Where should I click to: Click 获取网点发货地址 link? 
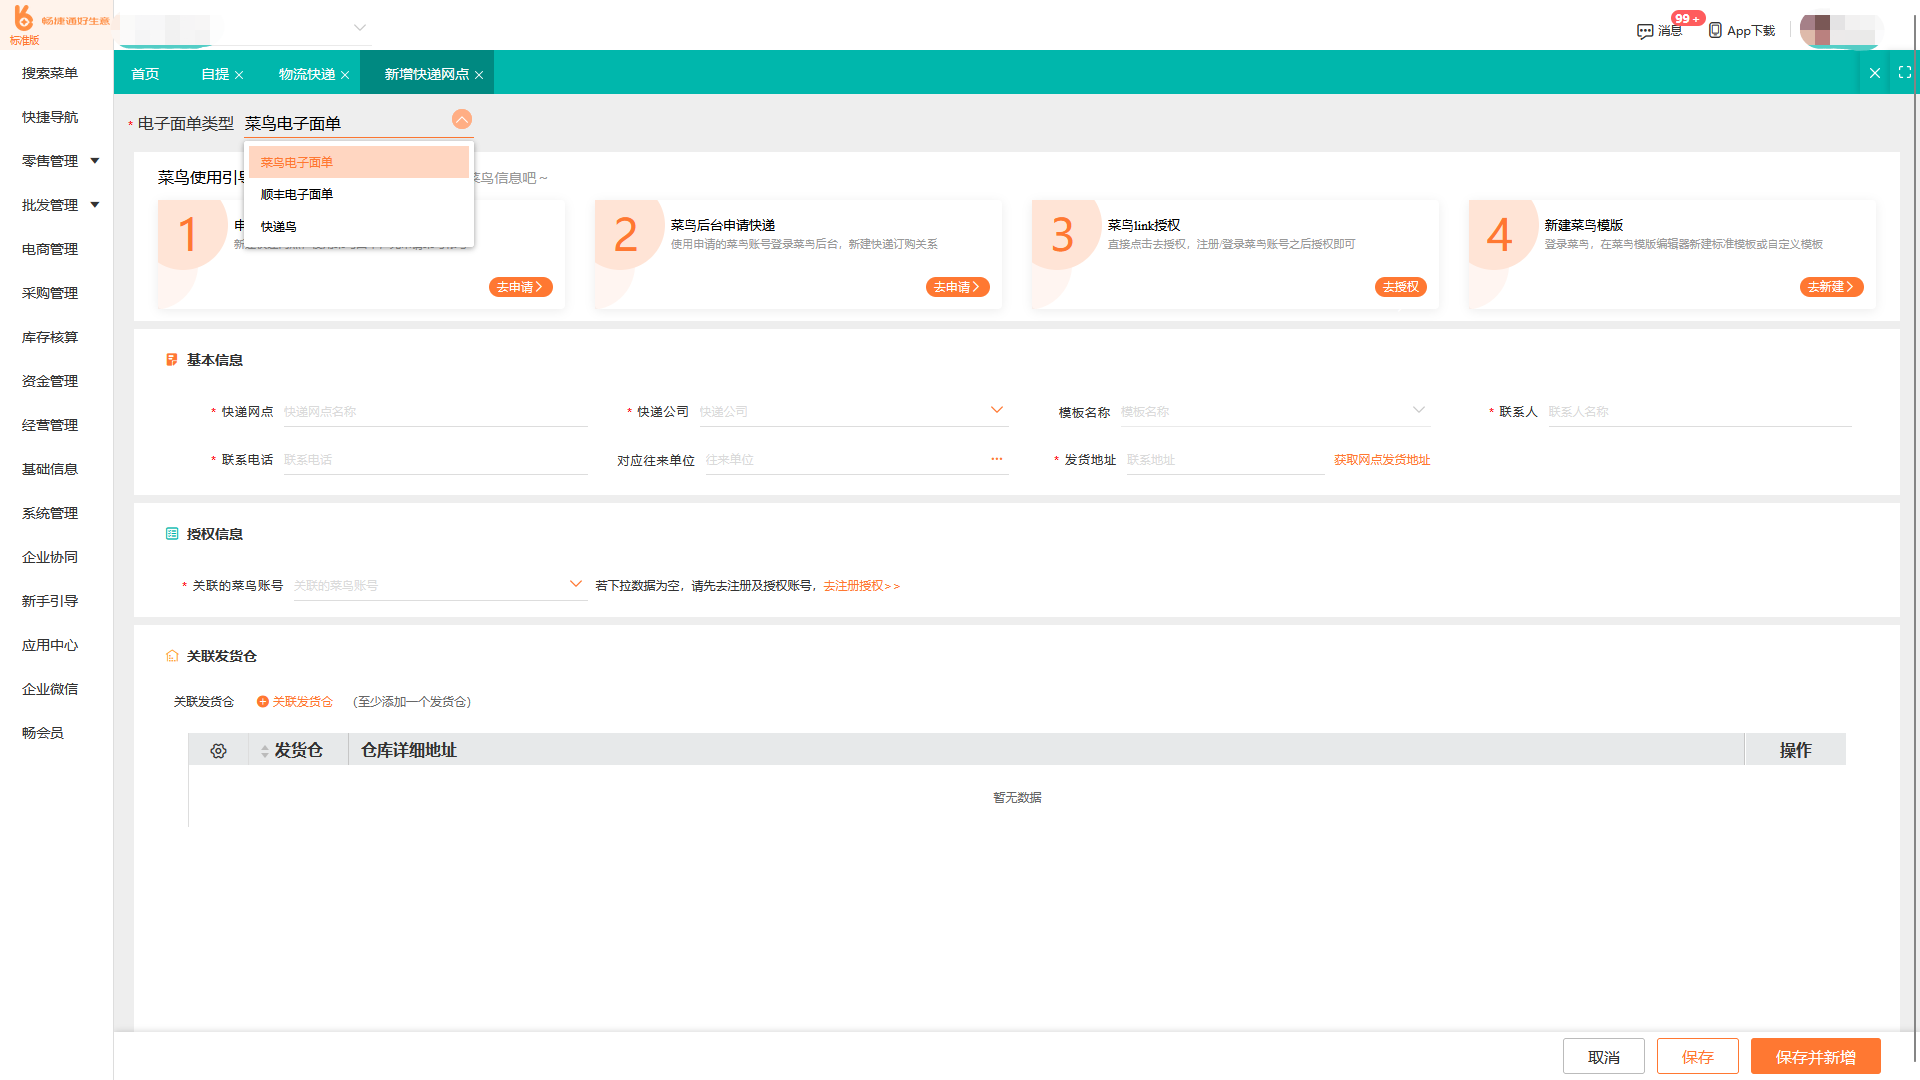click(1383, 459)
